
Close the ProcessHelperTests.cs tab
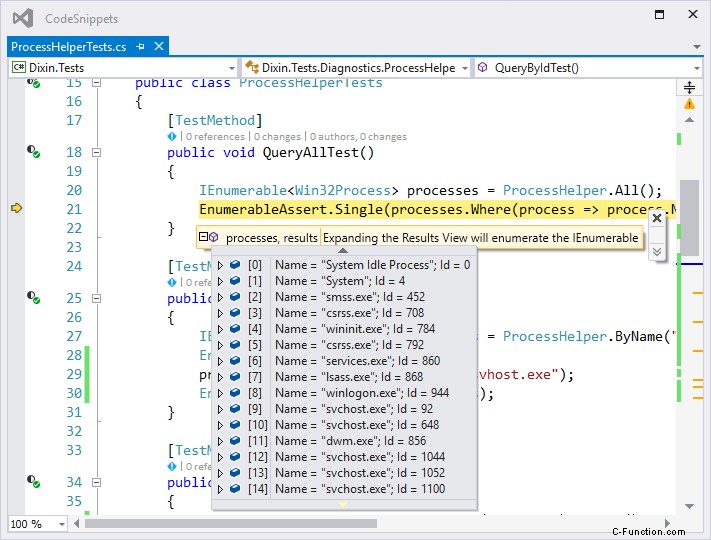(x=158, y=47)
